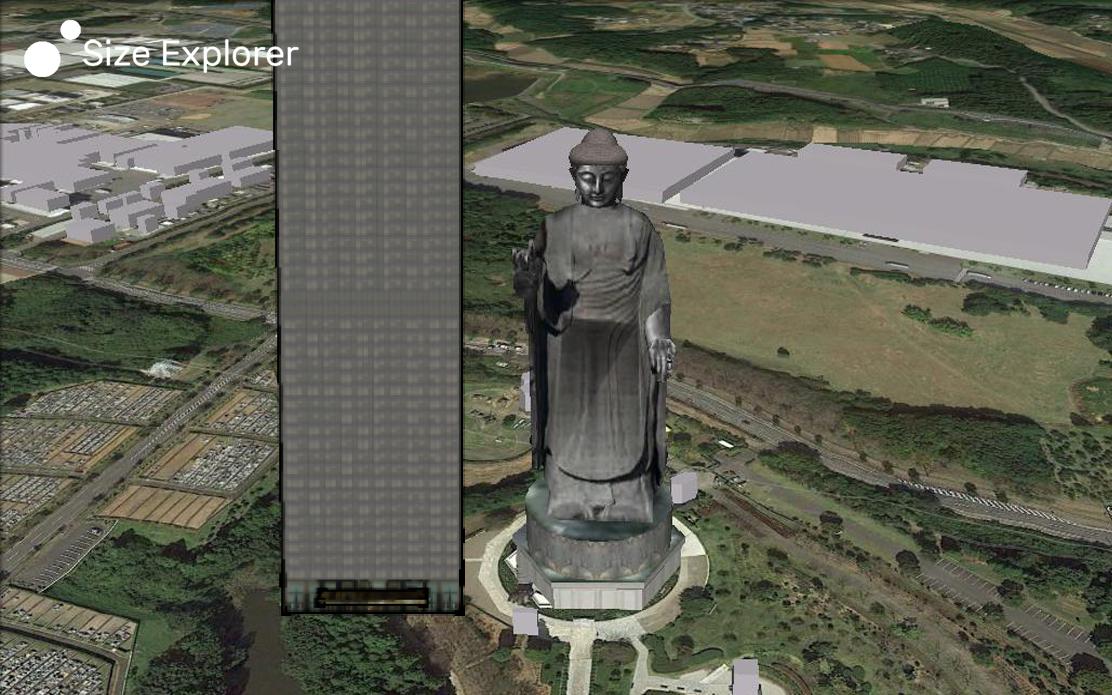Click the white base platform under the pedestal
The height and width of the screenshot is (695, 1112).
(600, 594)
